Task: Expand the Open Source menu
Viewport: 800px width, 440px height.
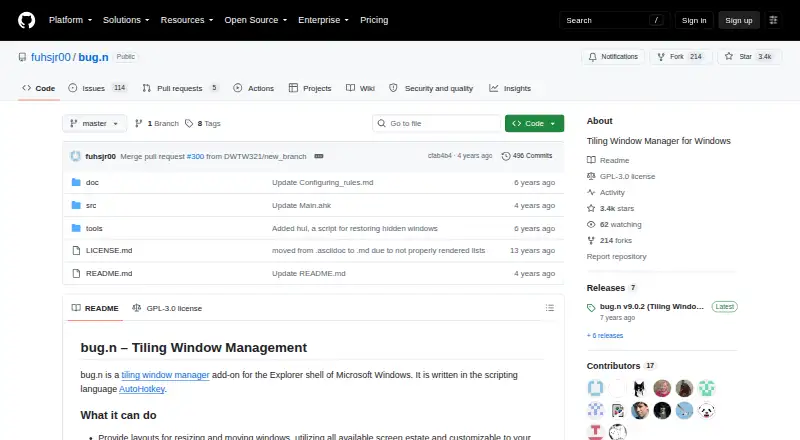Action: coord(256,20)
